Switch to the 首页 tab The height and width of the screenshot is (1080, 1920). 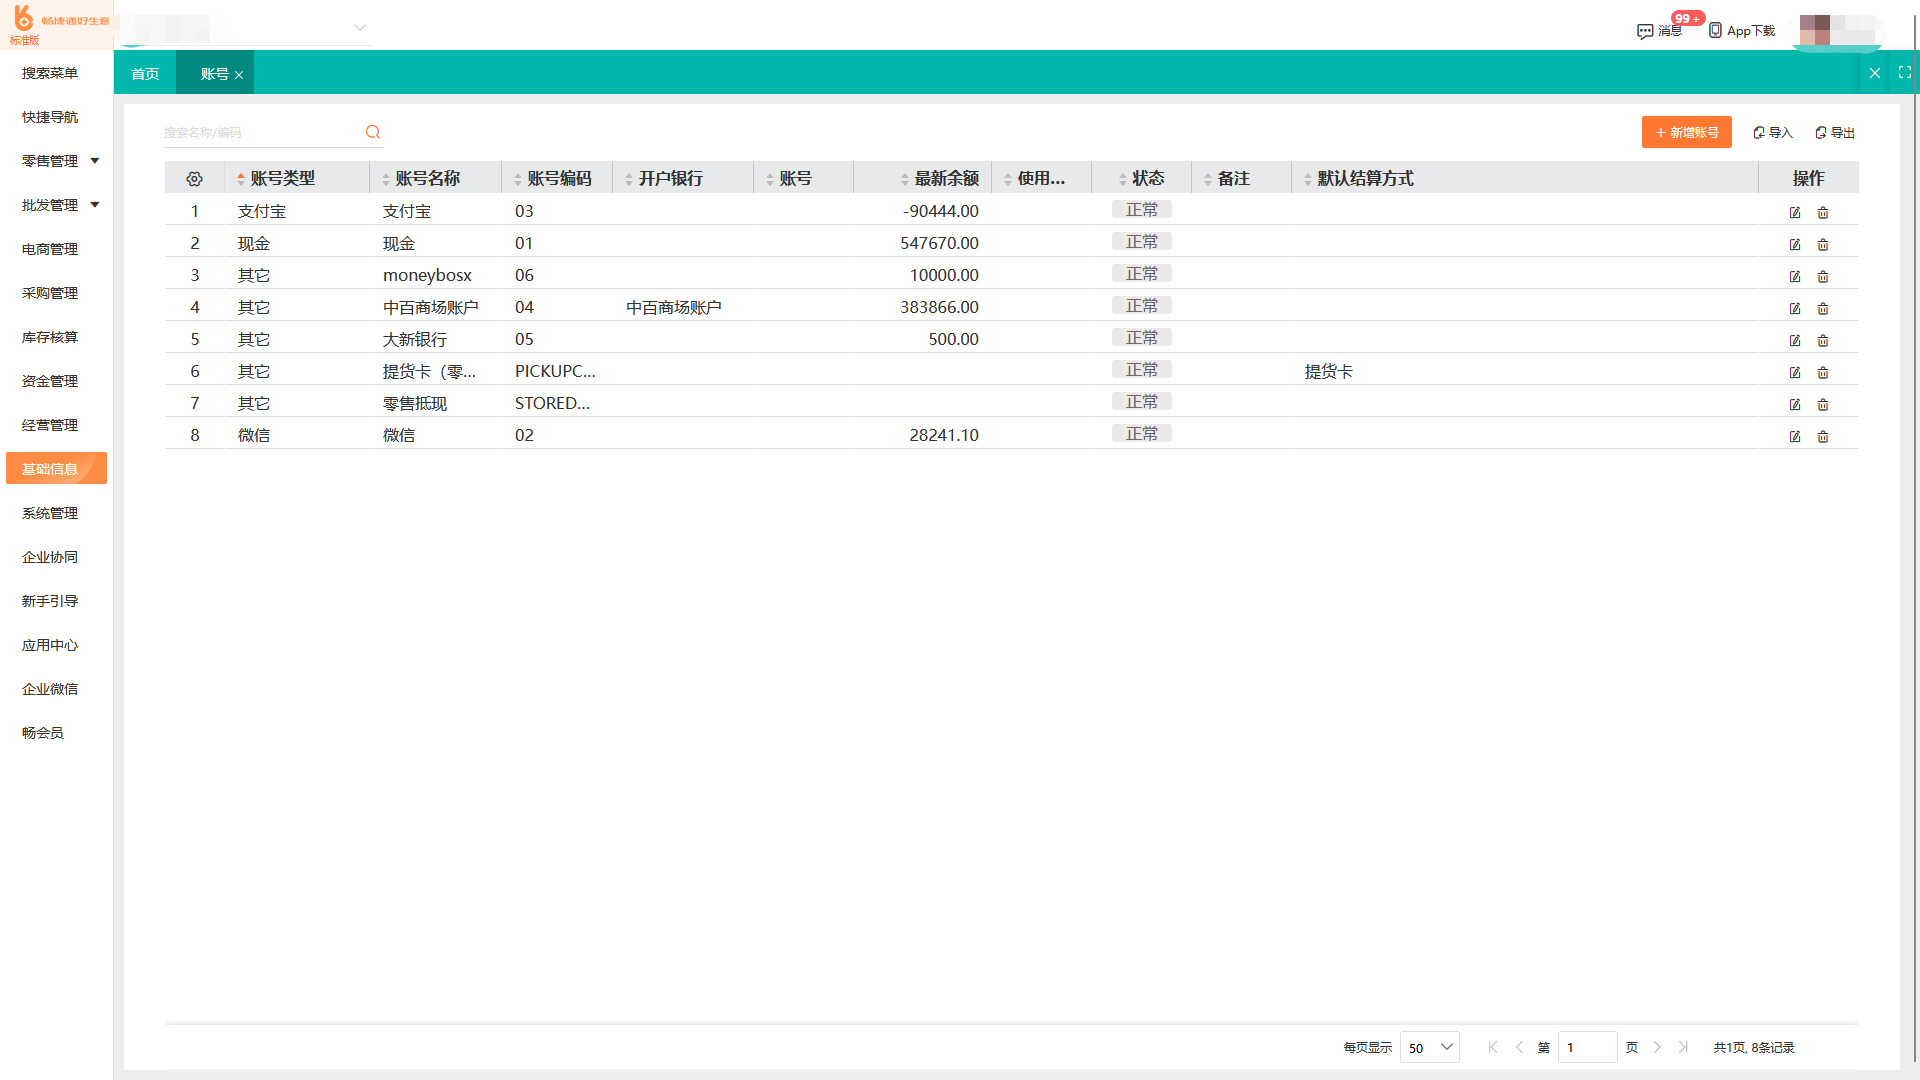[x=145, y=74]
